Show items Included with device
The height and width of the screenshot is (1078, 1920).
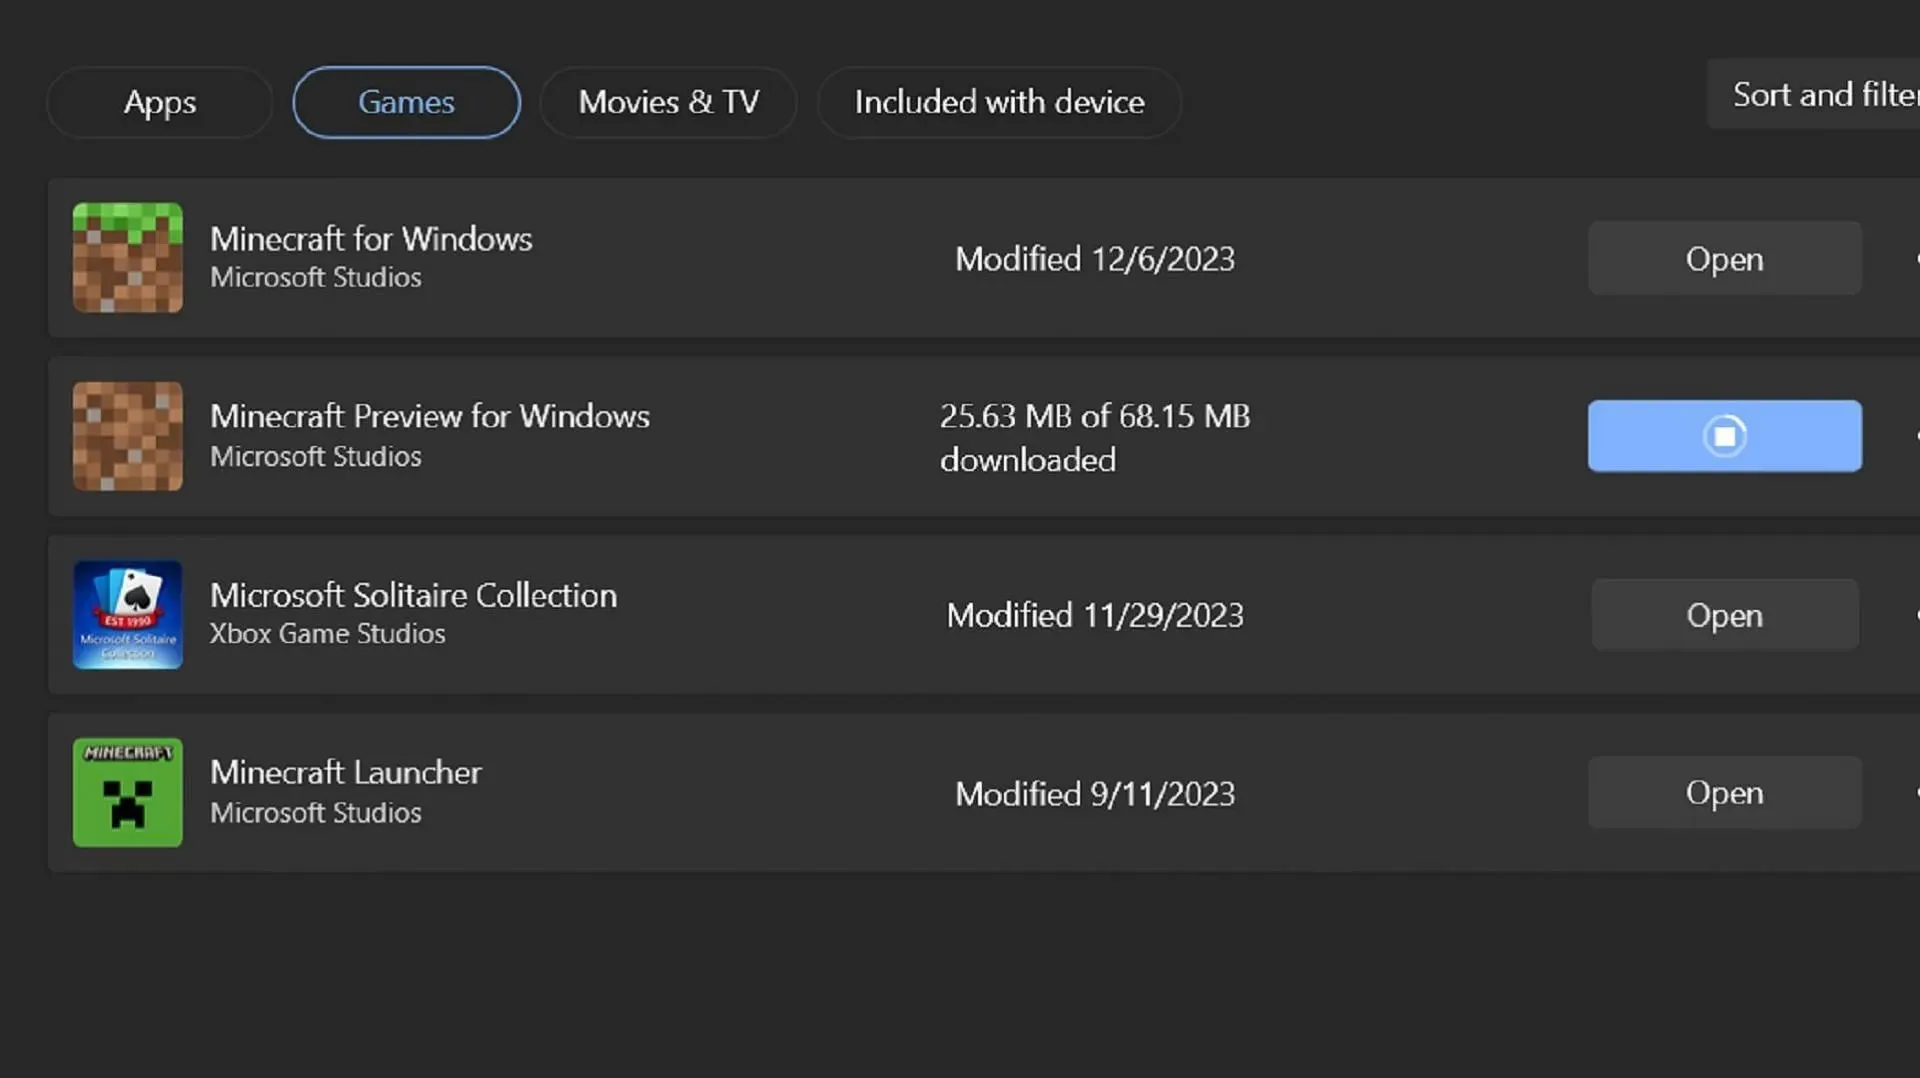click(x=999, y=102)
